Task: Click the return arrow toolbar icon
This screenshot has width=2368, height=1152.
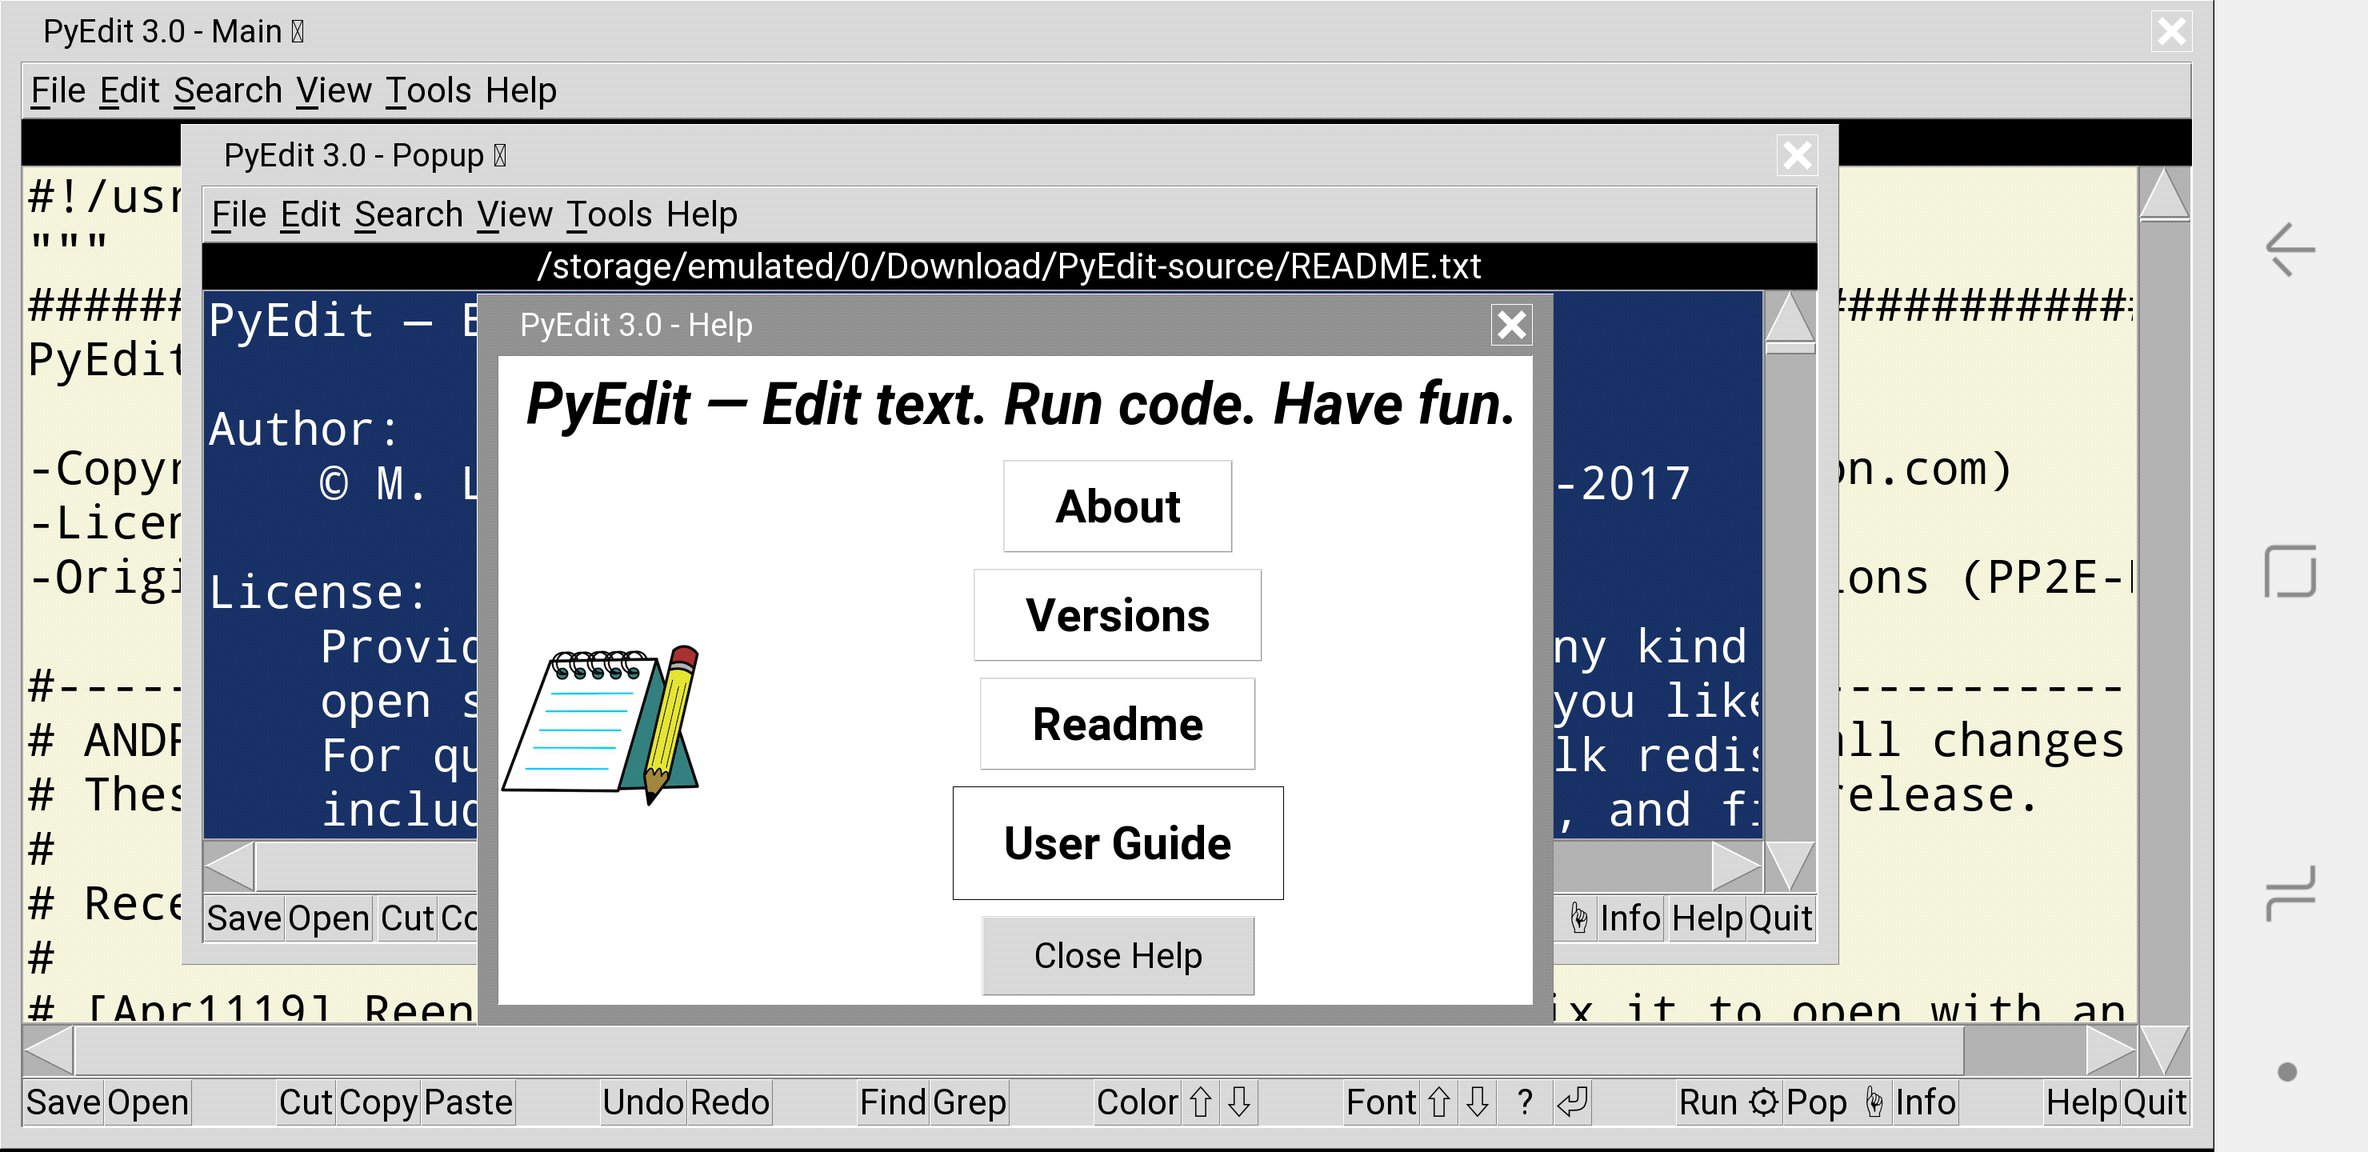Action: click(1572, 1102)
